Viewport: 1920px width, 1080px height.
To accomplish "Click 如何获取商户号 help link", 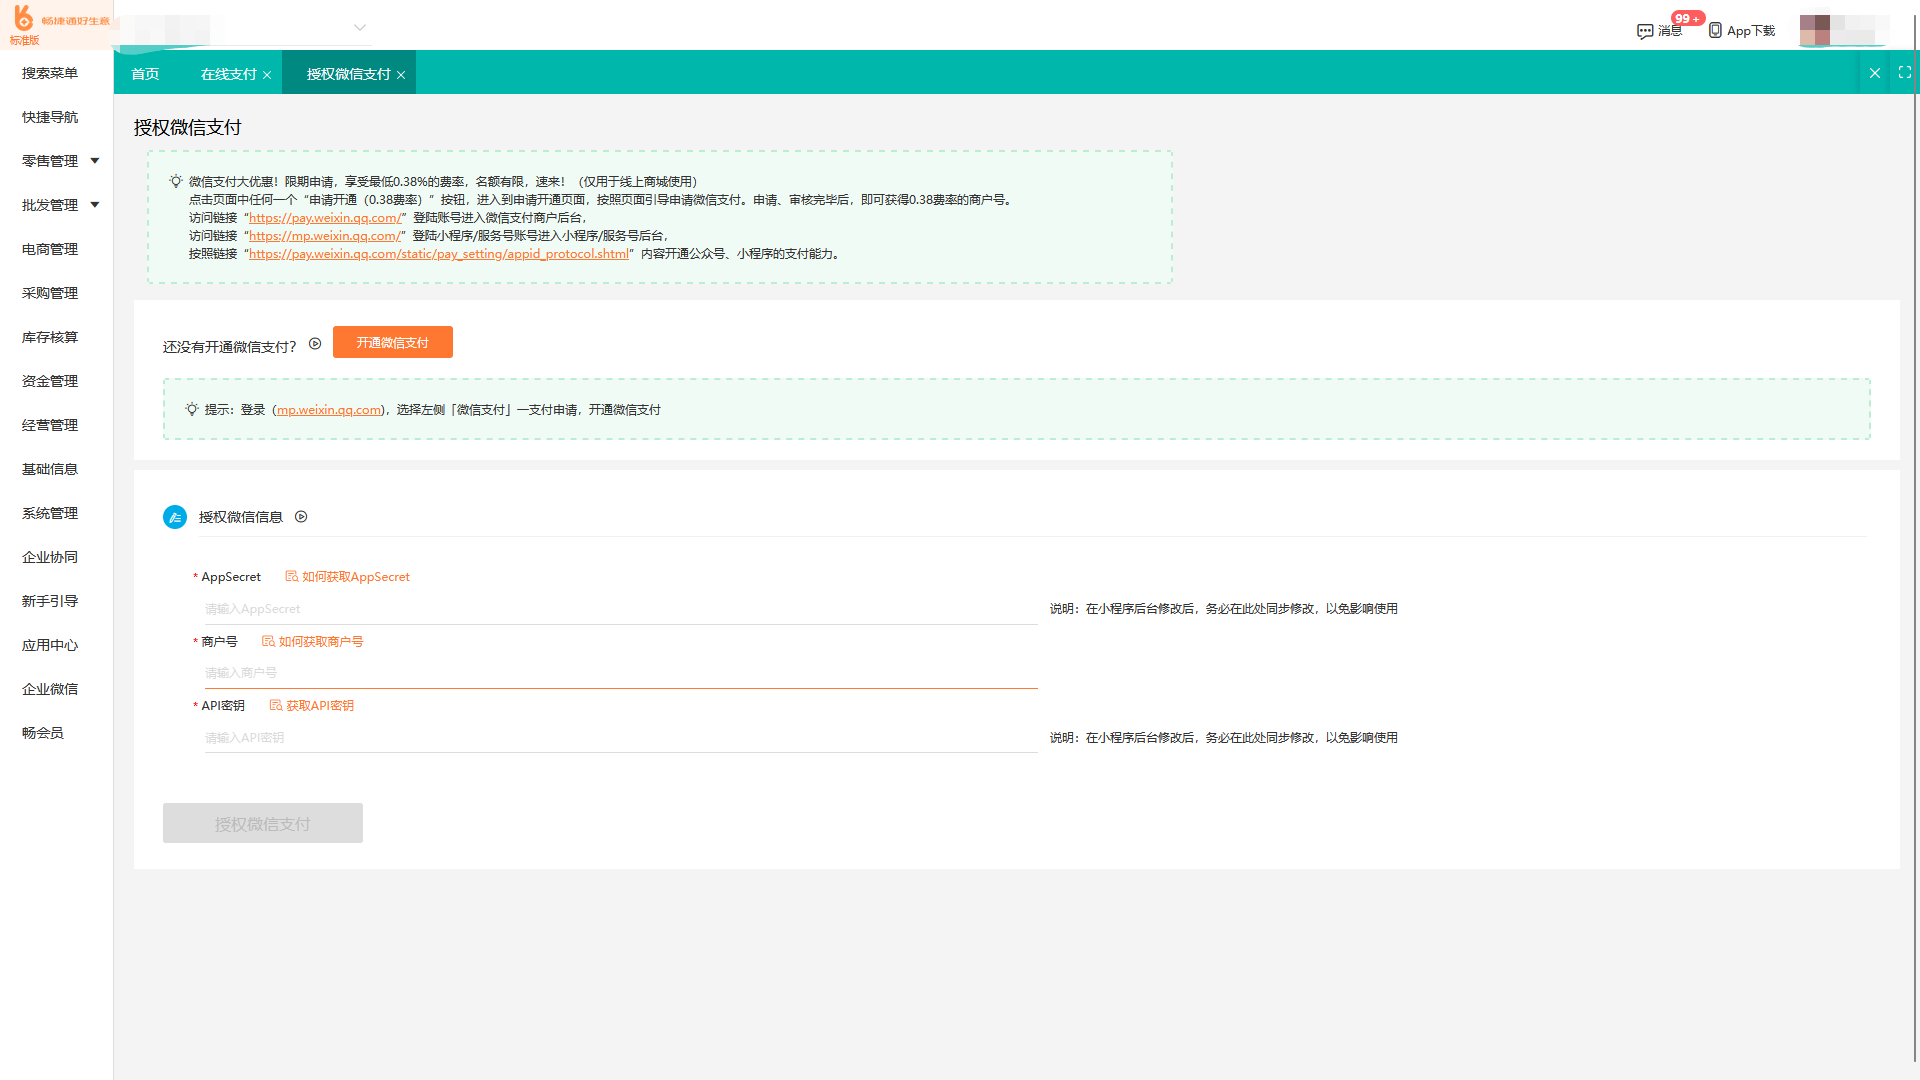I will (311, 641).
